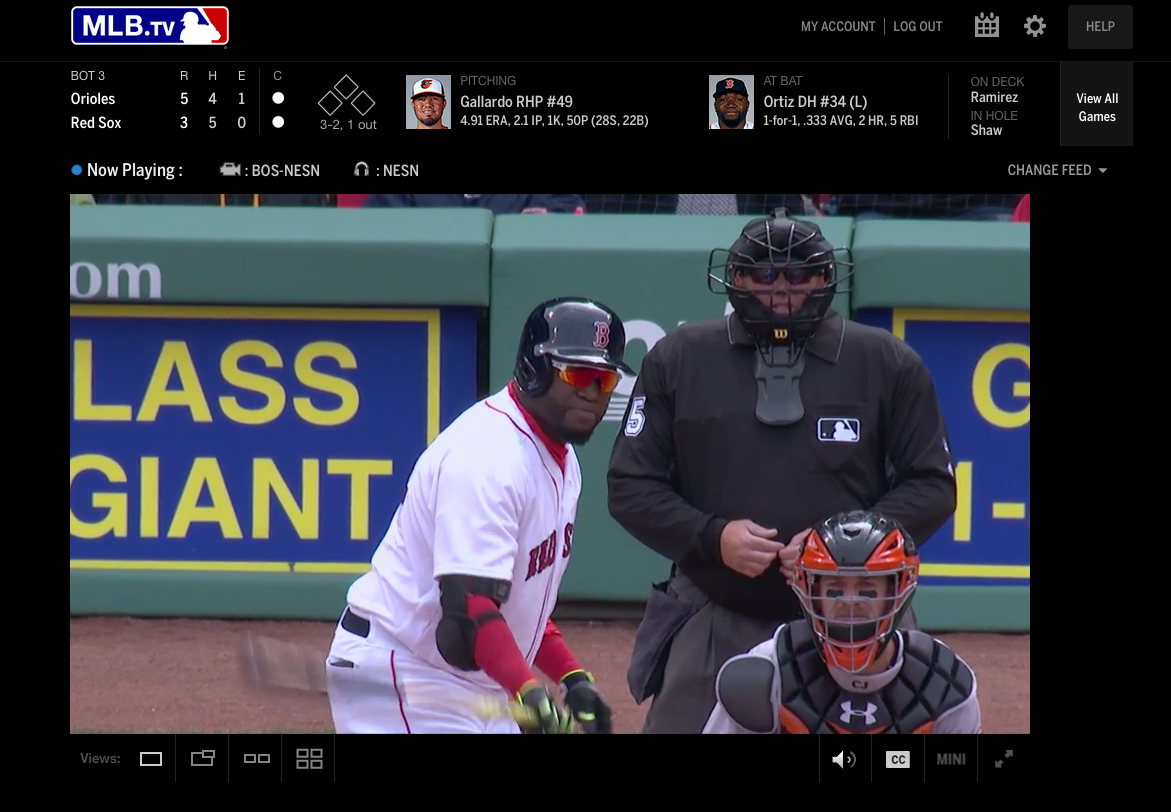Click the Red Sox condensed-game circle indicator
Viewport: 1171px width, 812px height.
click(278, 122)
